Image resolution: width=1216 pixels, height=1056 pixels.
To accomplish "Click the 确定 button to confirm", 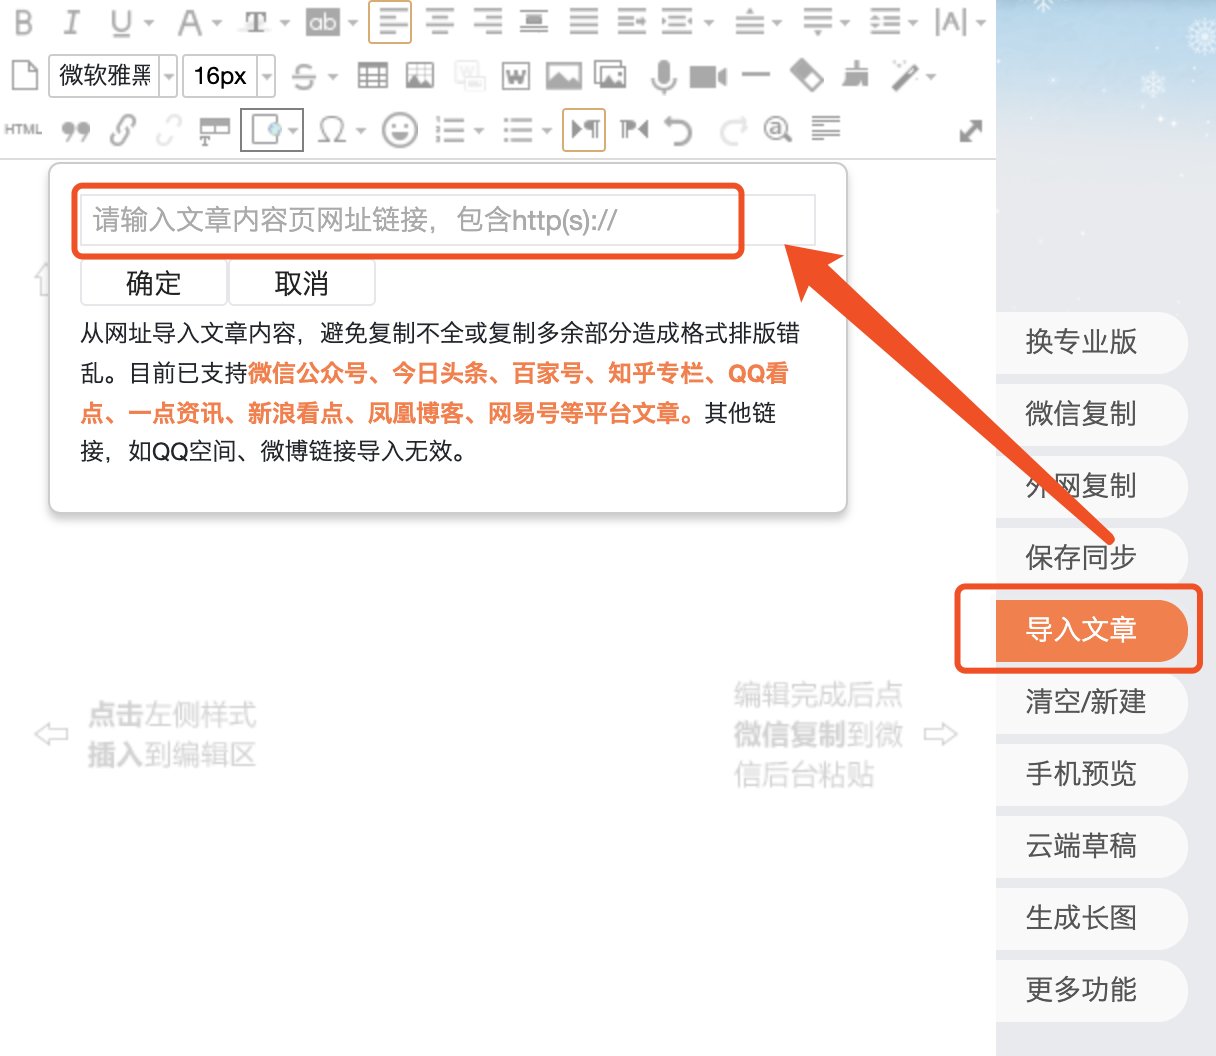I will [152, 283].
